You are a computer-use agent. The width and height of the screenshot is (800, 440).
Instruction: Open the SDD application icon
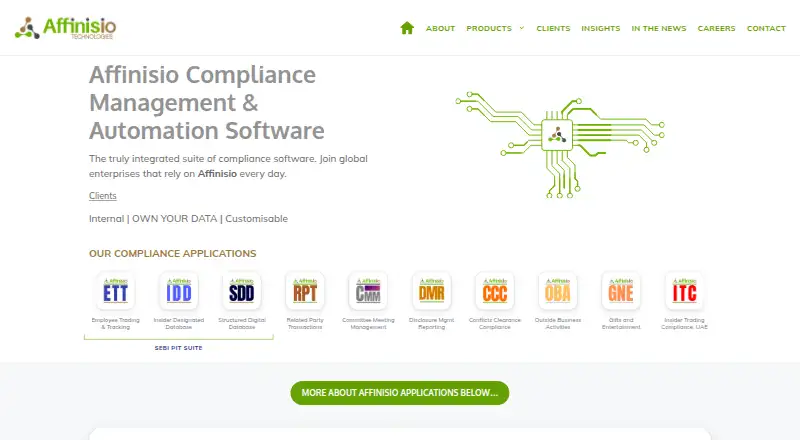(x=242, y=291)
